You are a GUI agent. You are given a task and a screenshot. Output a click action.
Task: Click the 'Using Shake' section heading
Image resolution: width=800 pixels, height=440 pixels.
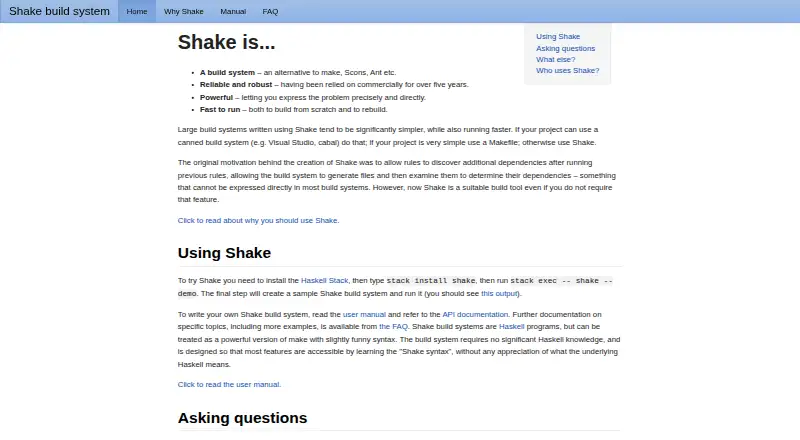224,253
